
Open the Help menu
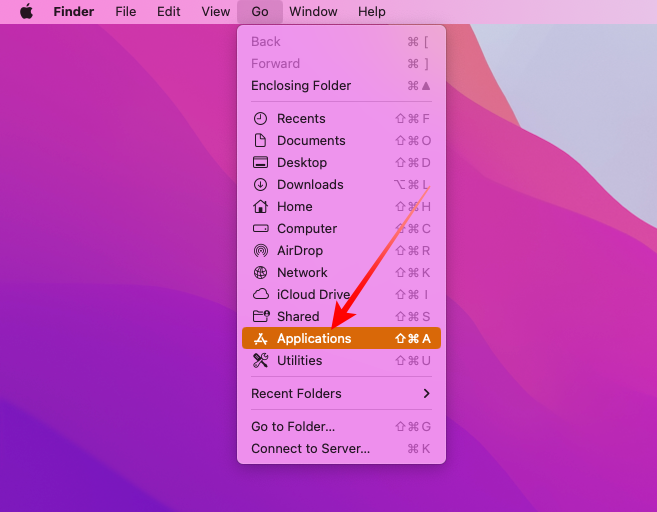click(x=371, y=11)
